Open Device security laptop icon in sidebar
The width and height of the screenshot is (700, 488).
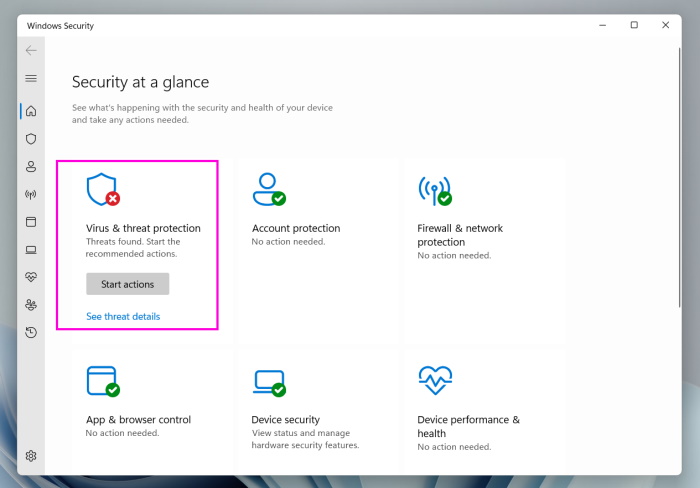tap(31, 250)
